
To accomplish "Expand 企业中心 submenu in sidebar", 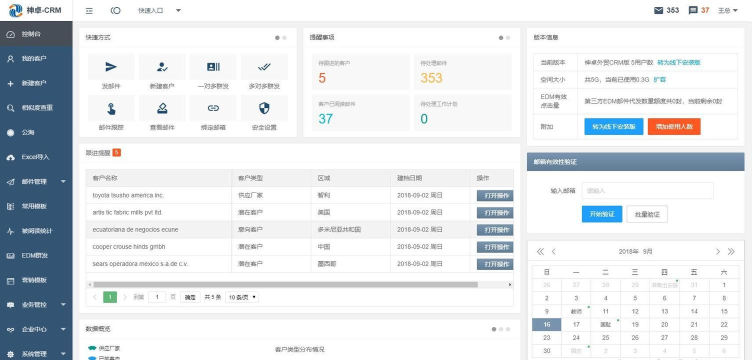I will 36,329.
